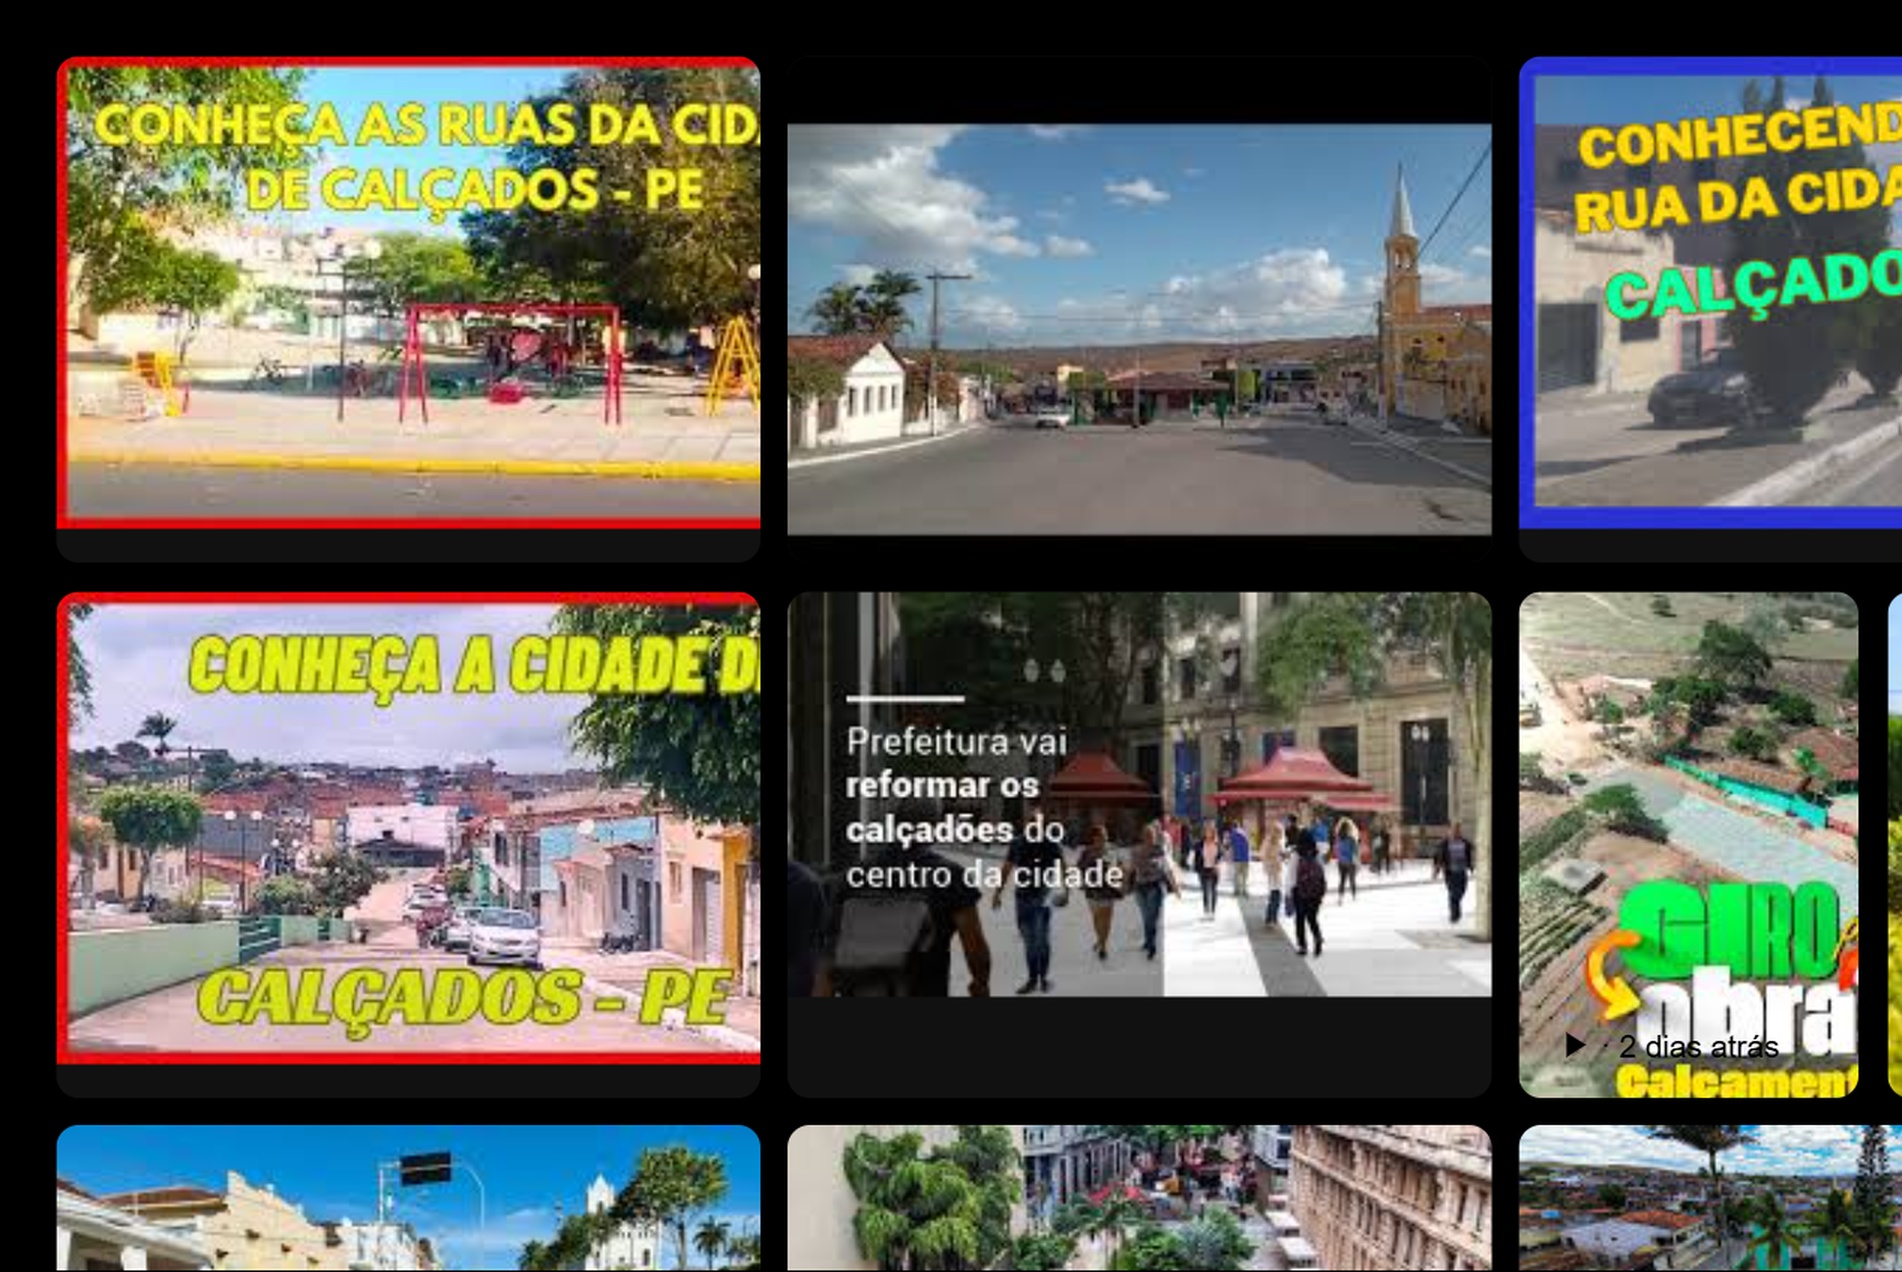Open the "Conheça a cidade de" hillside thumbnail

[x=408, y=830]
